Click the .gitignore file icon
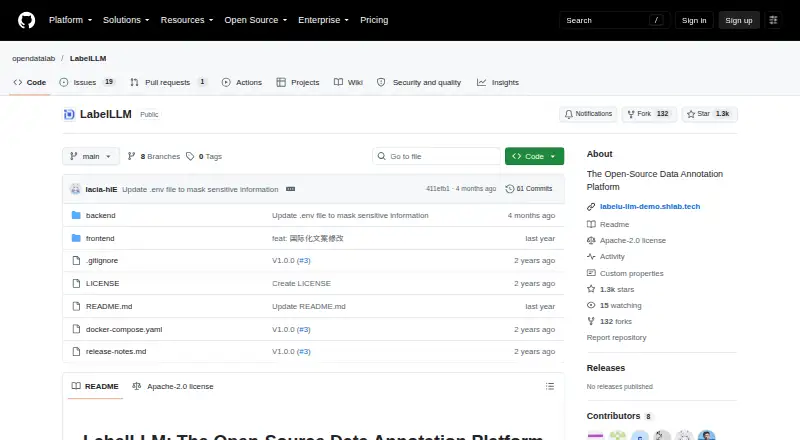Screen dimensions: 800x440 76,261
